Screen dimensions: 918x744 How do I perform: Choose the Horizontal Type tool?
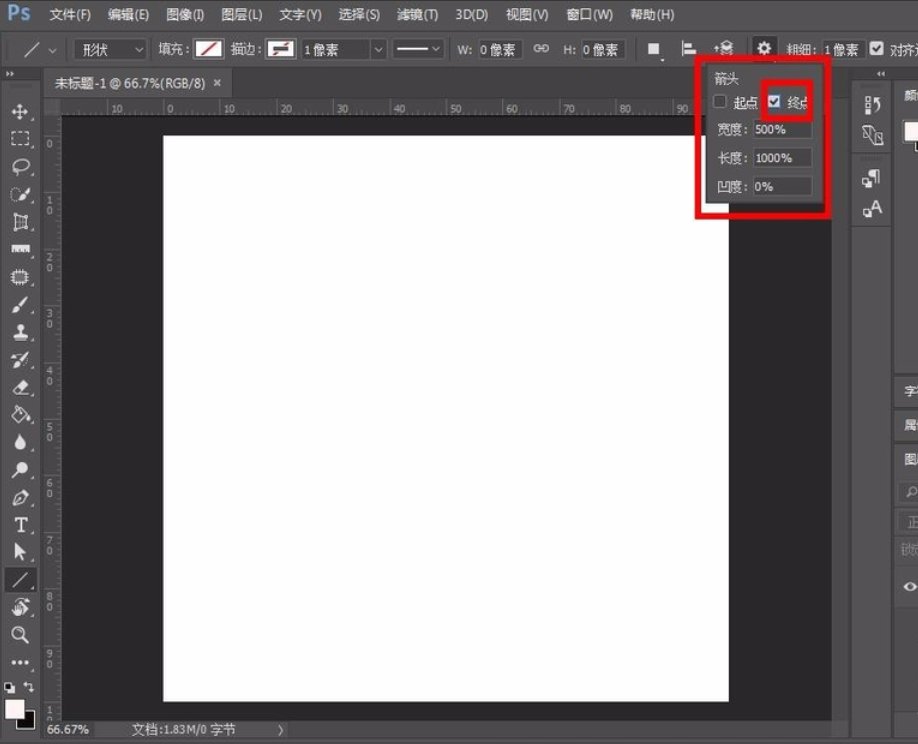[20, 525]
